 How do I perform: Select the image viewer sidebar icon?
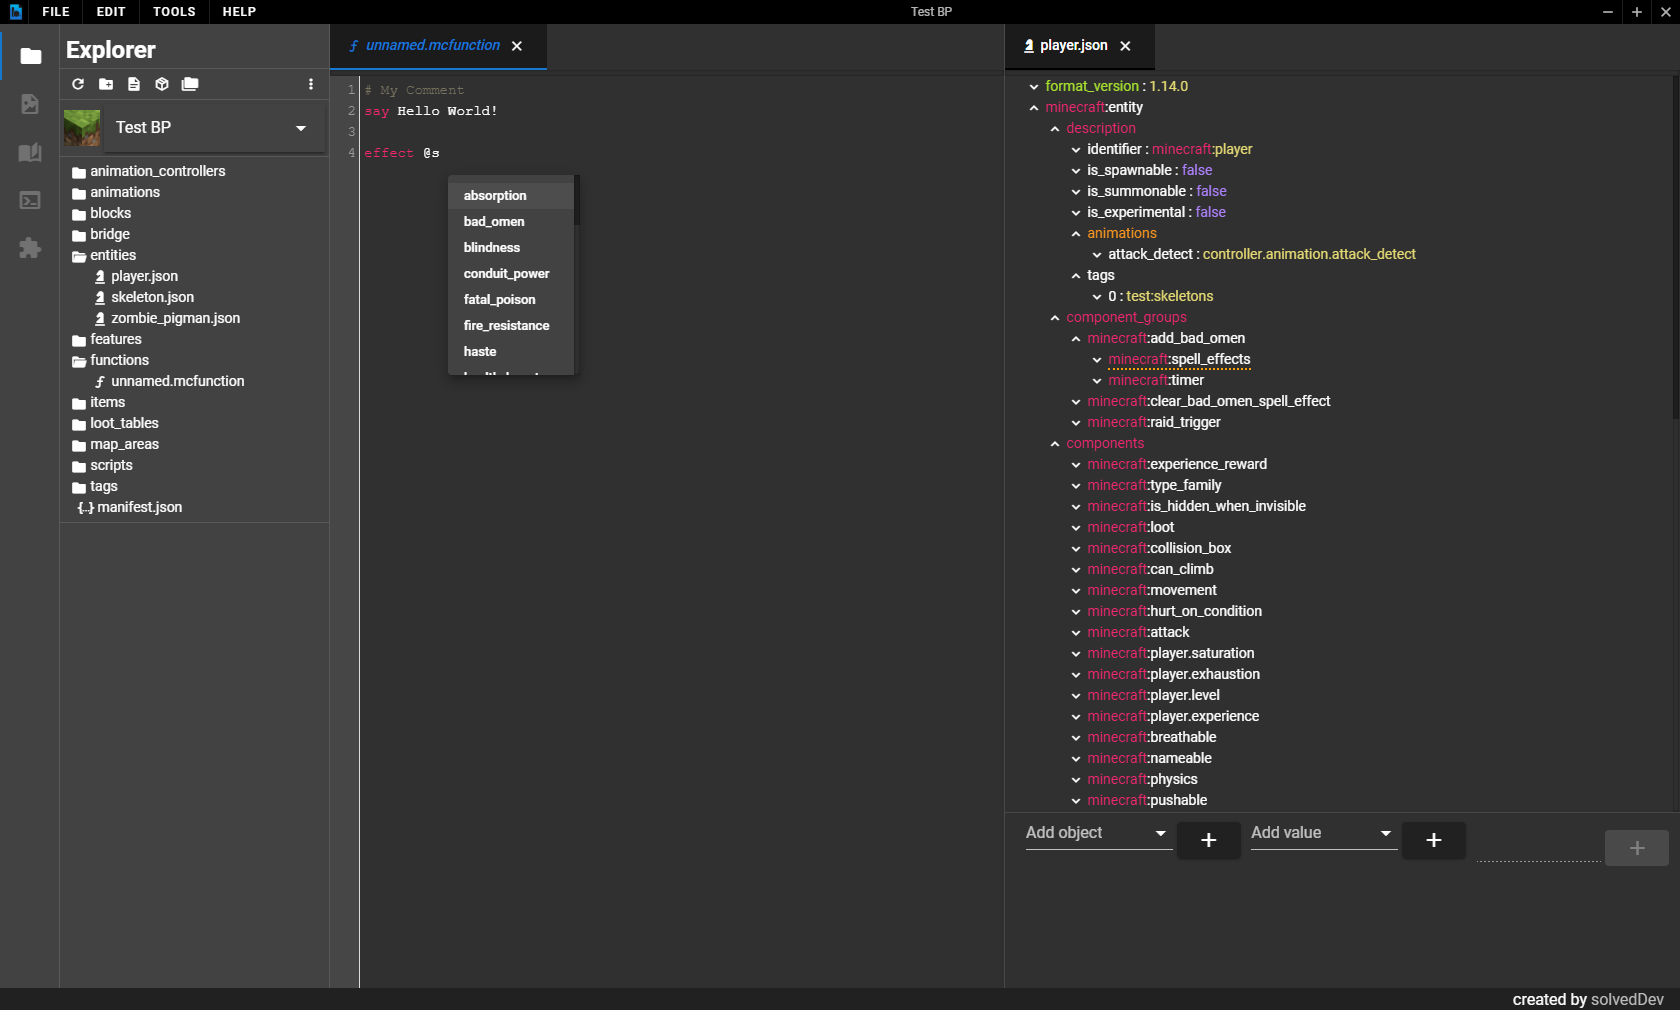30,103
